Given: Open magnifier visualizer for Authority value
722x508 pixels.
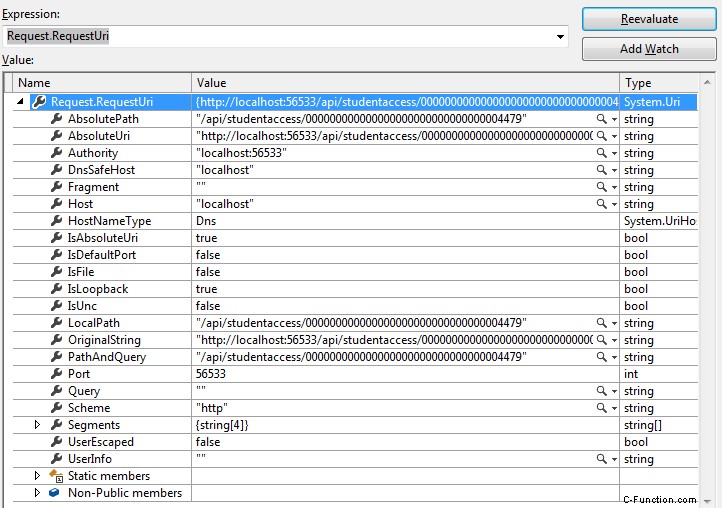Looking at the screenshot, I should click(601, 153).
